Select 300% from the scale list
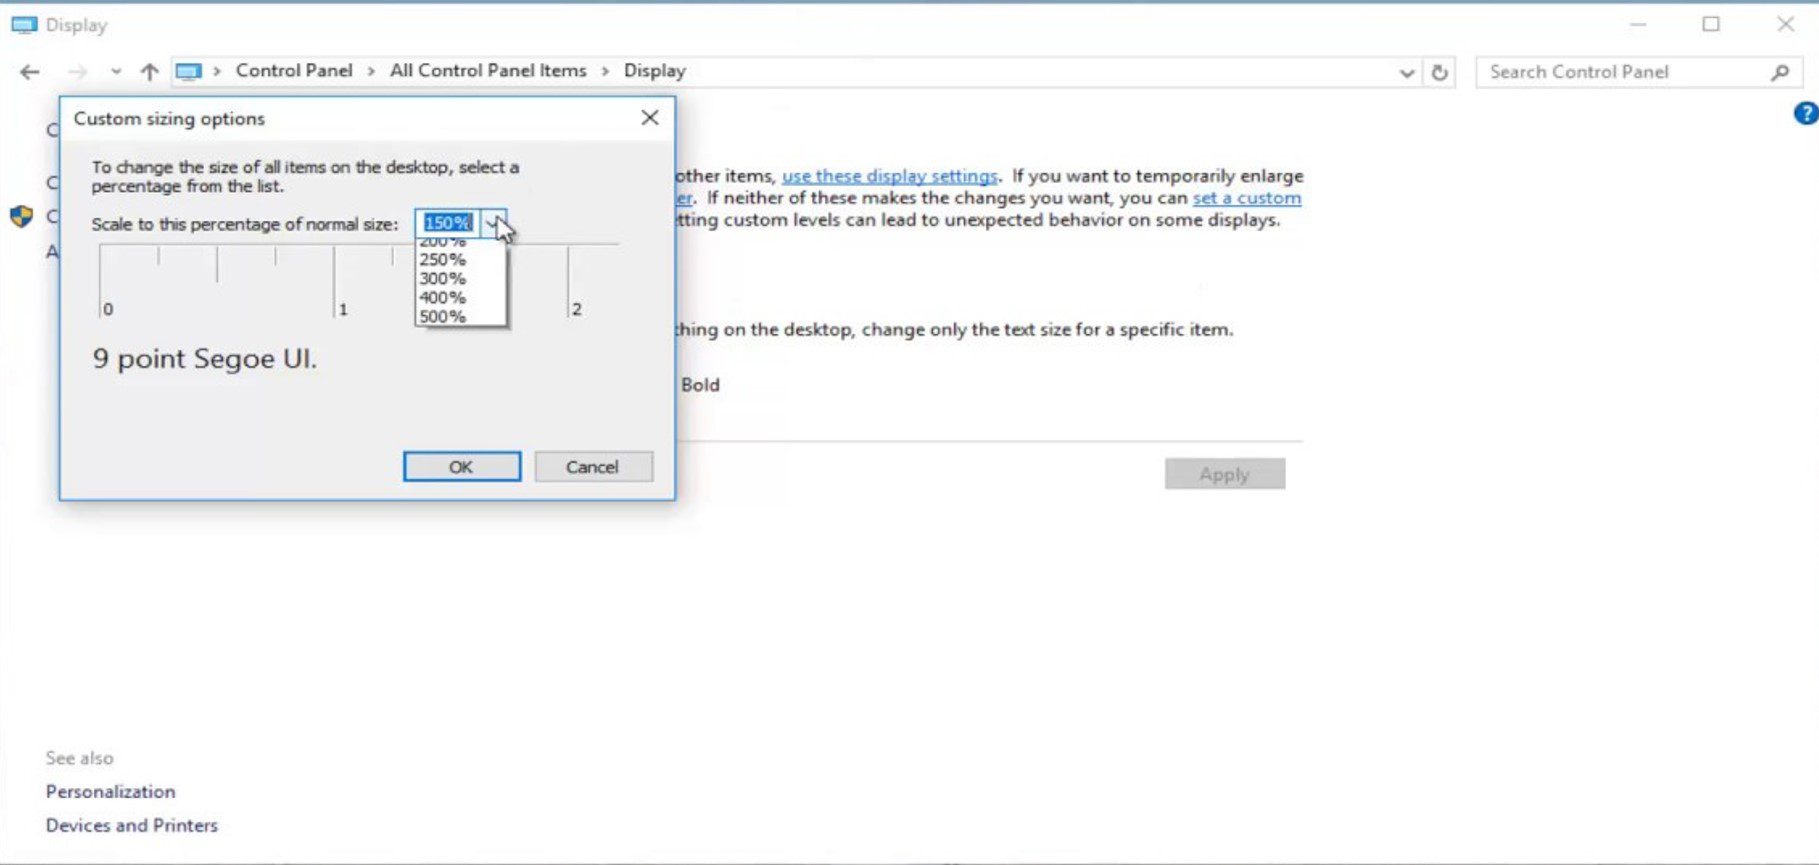Image resolution: width=1819 pixels, height=865 pixels. click(443, 279)
